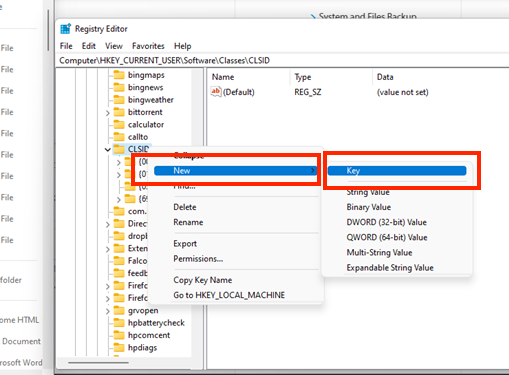Screen dimensions: 509x375
Task: Click the (Default) string value icon
Action: tap(216, 92)
